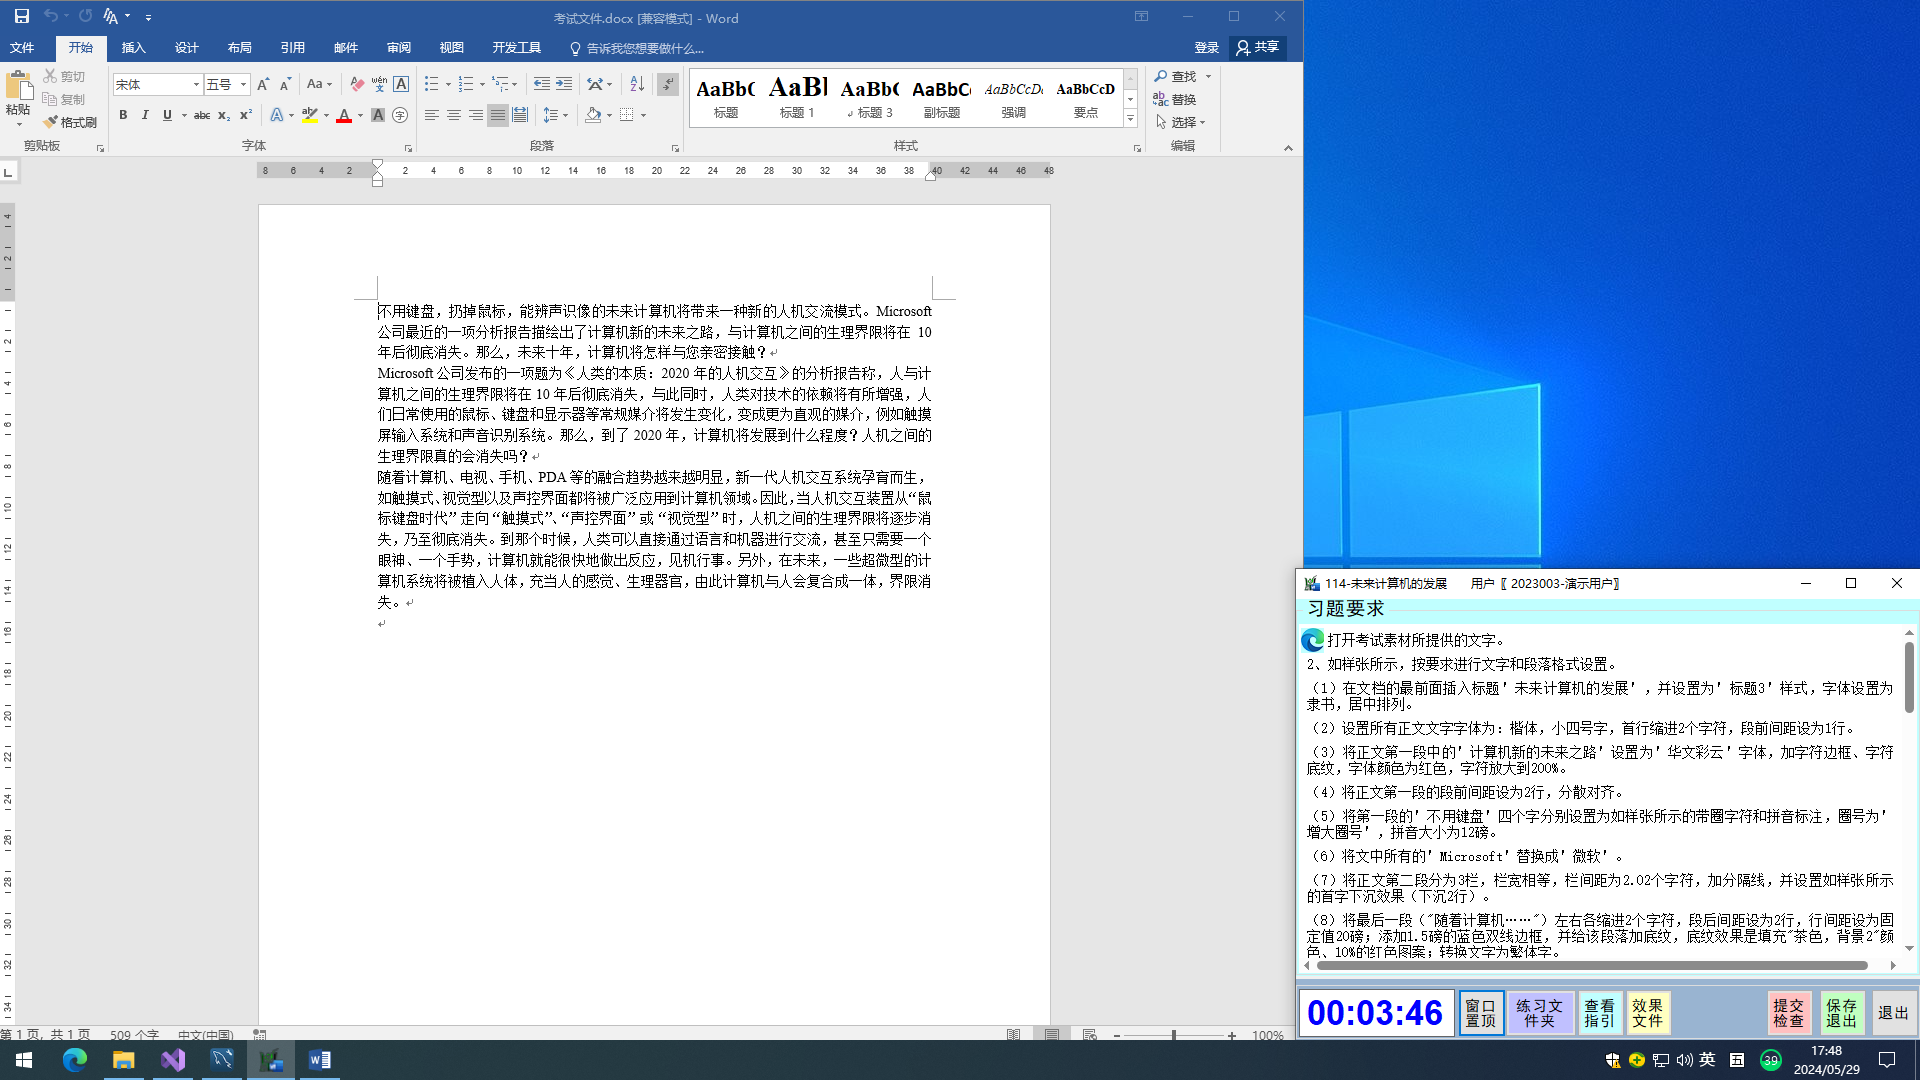The height and width of the screenshot is (1080, 1920).
Task: Click the 提交检查 button
Action: click(1789, 1012)
